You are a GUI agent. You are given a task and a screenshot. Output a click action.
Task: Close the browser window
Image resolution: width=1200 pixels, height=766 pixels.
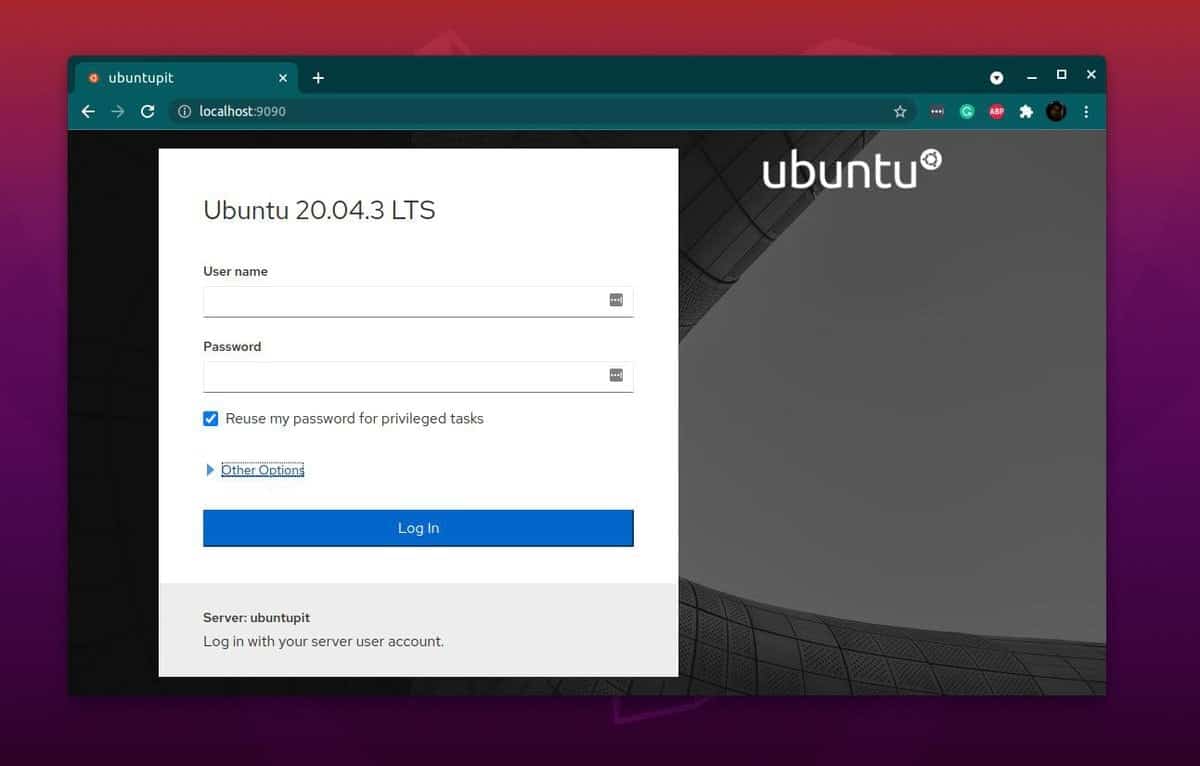(1091, 75)
